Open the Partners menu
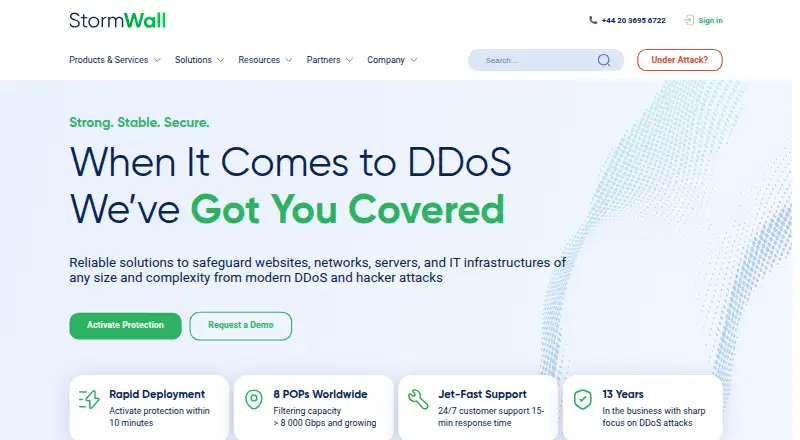The width and height of the screenshot is (800, 440). click(x=323, y=60)
